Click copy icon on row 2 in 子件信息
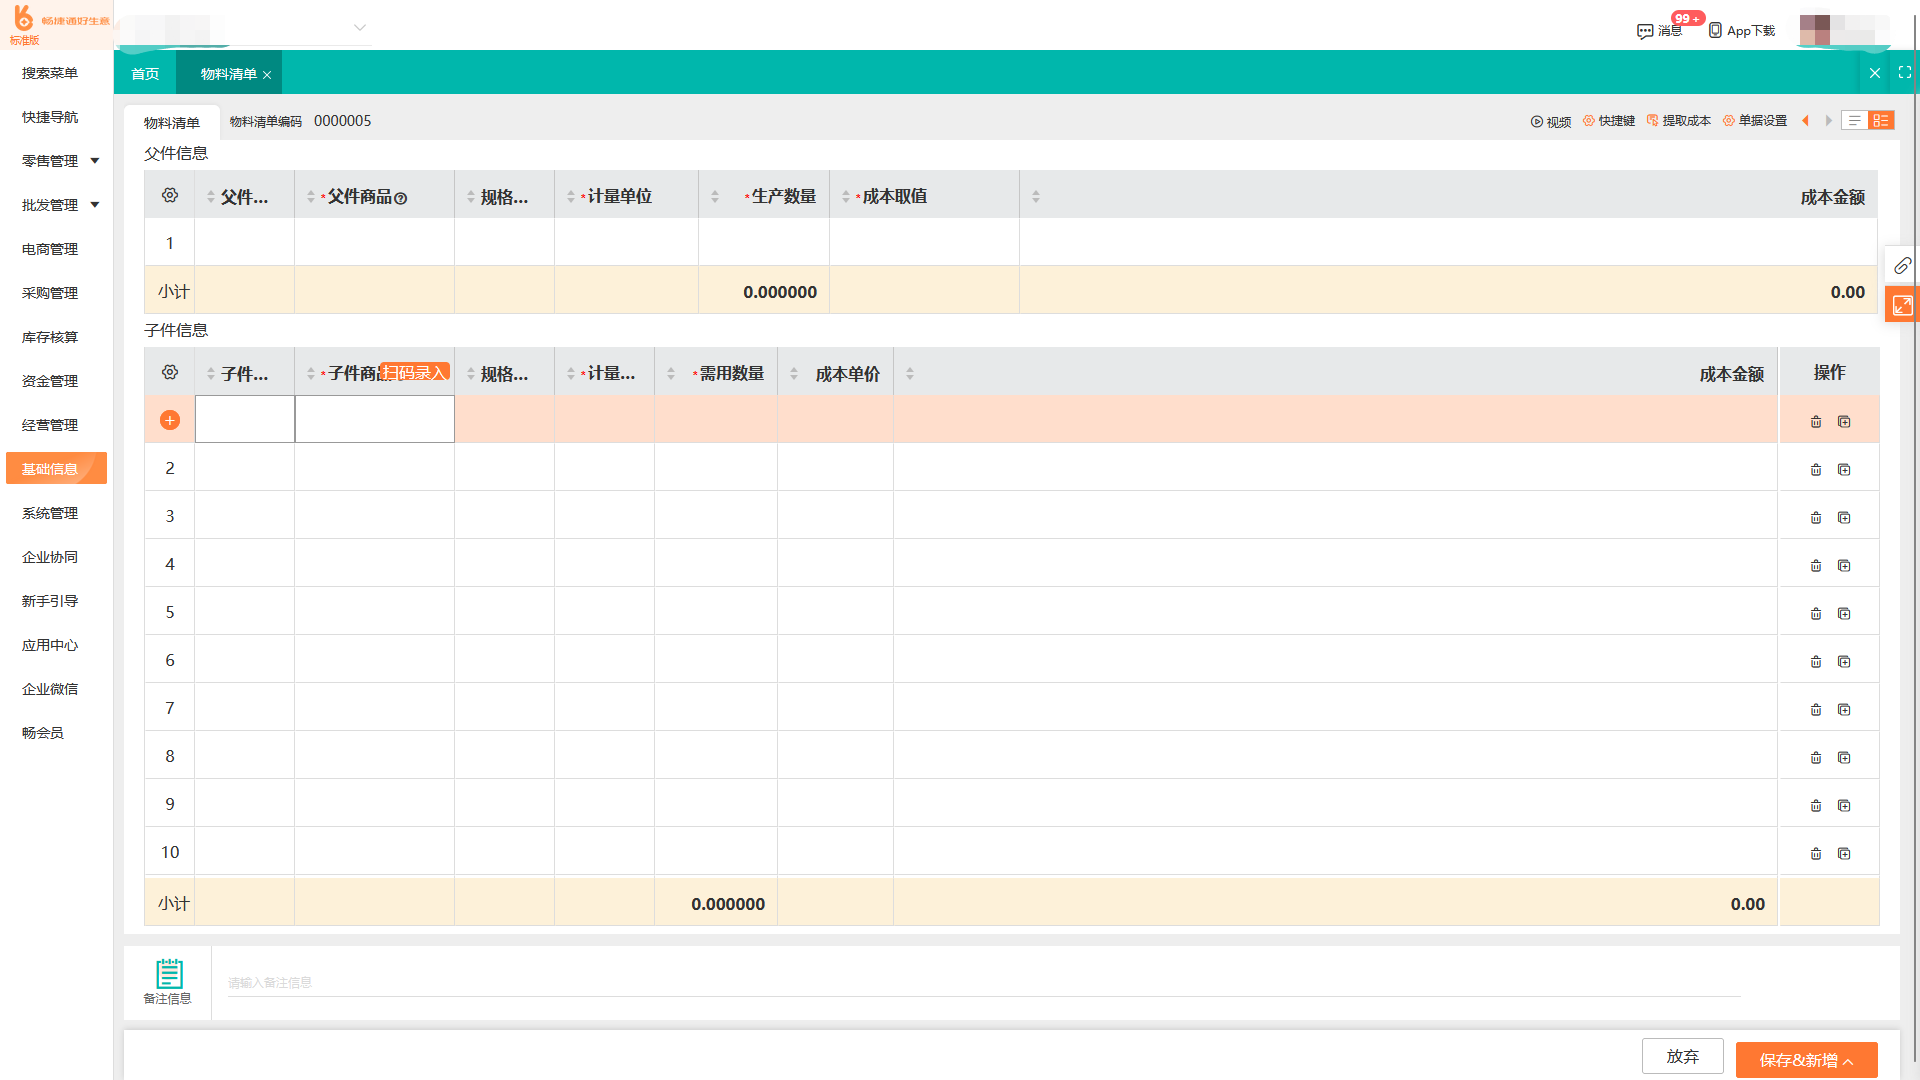 (1844, 469)
